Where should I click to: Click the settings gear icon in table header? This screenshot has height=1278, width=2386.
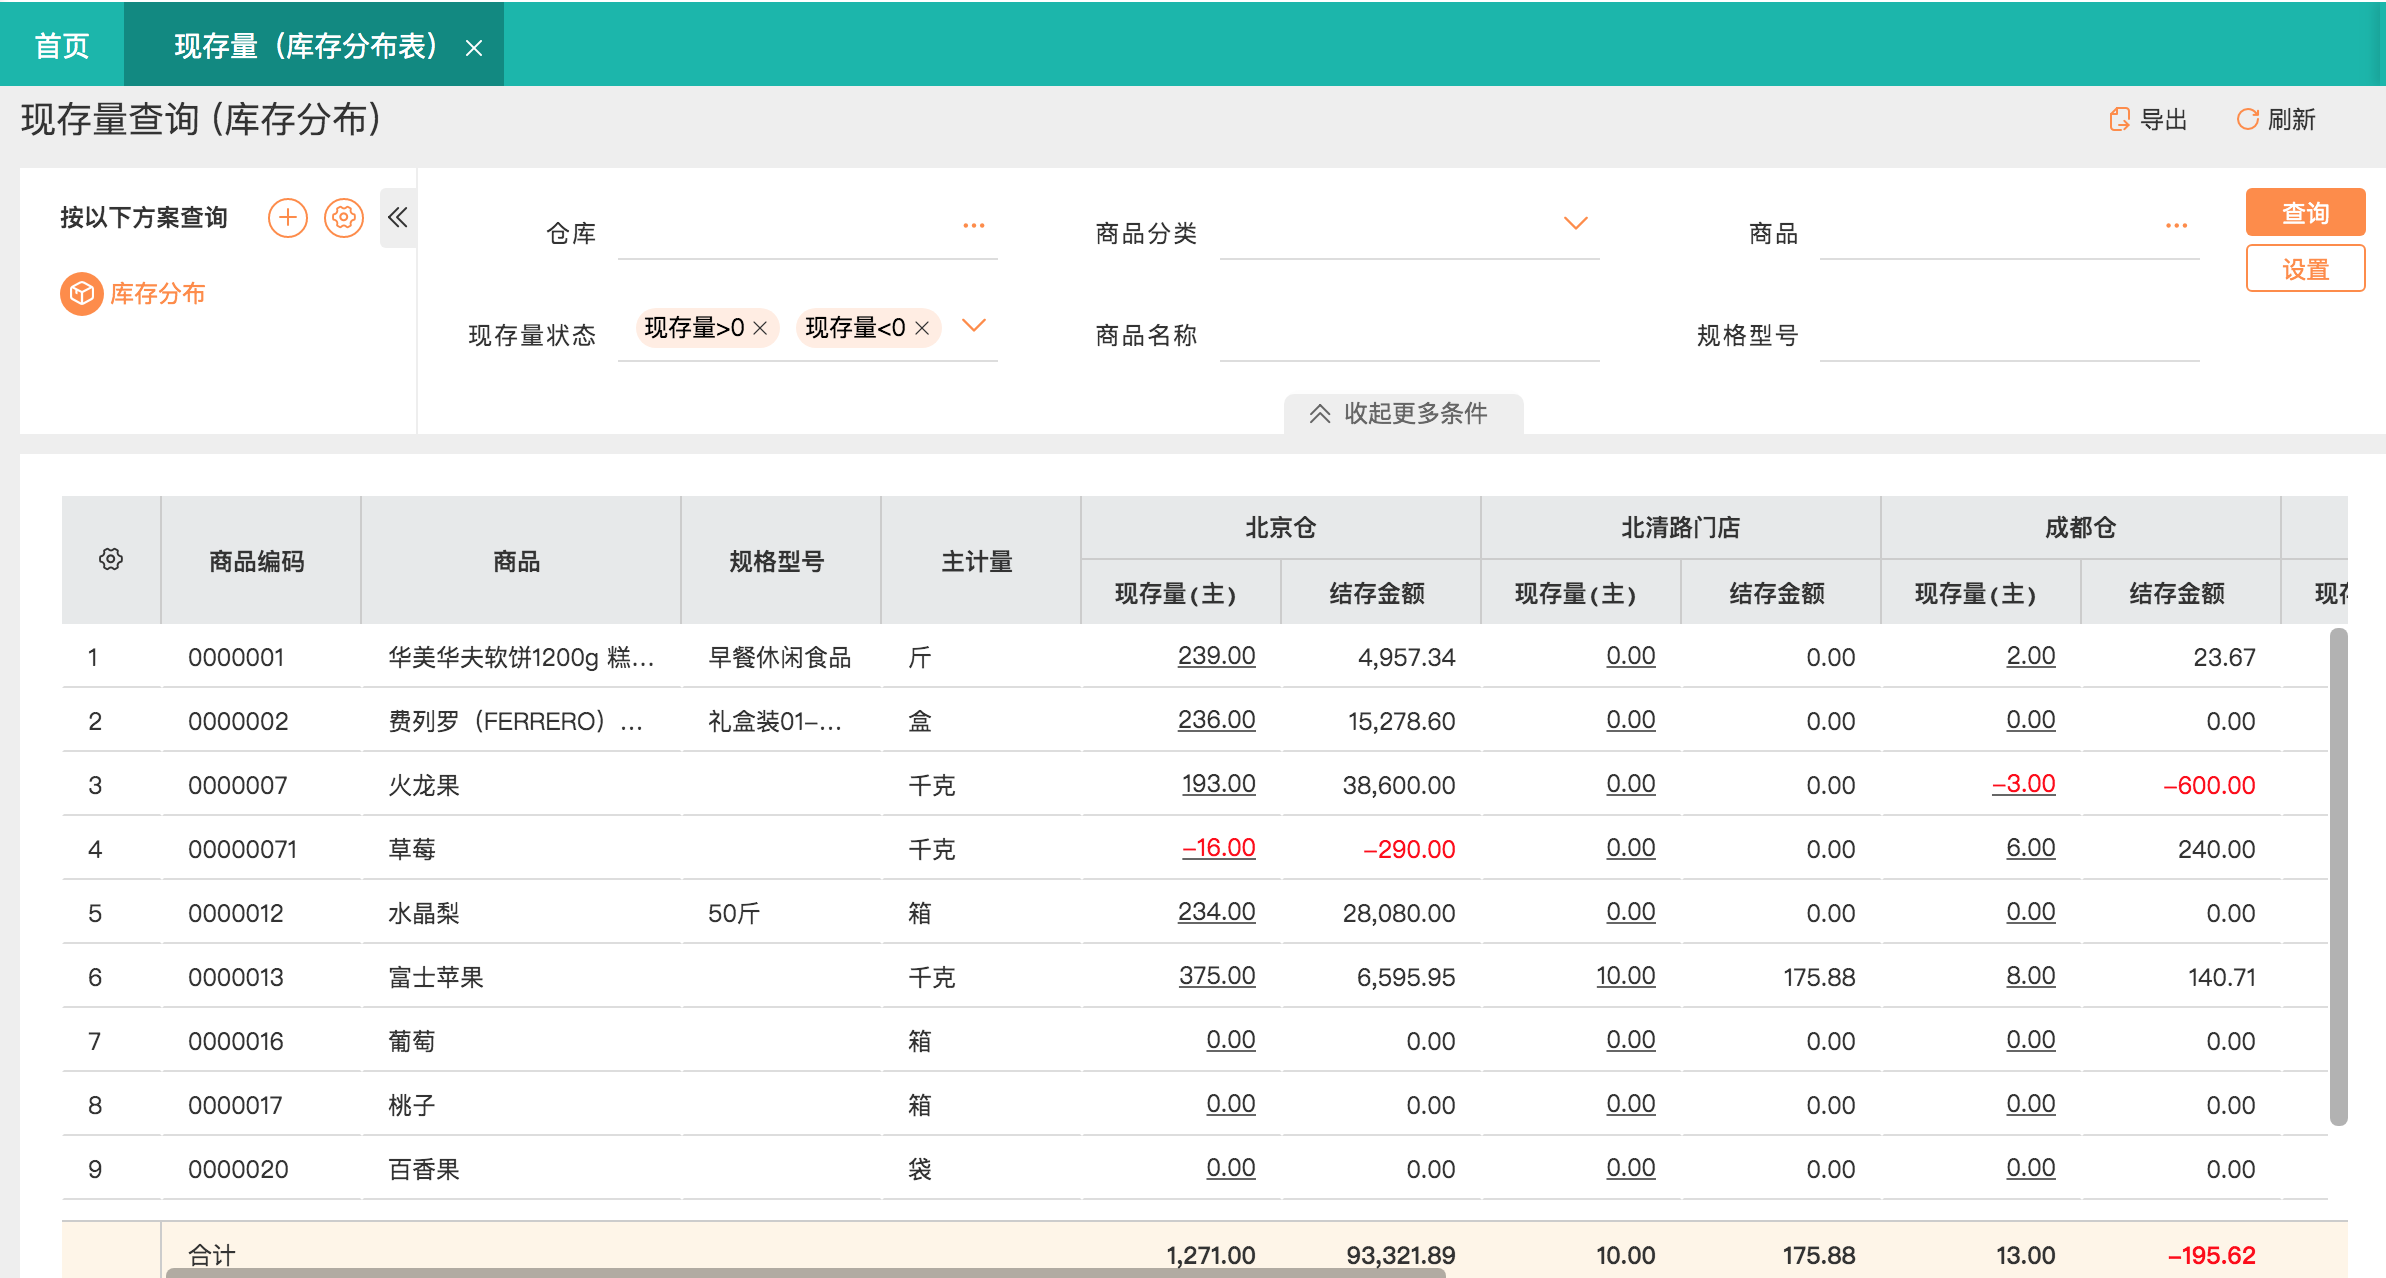(112, 560)
